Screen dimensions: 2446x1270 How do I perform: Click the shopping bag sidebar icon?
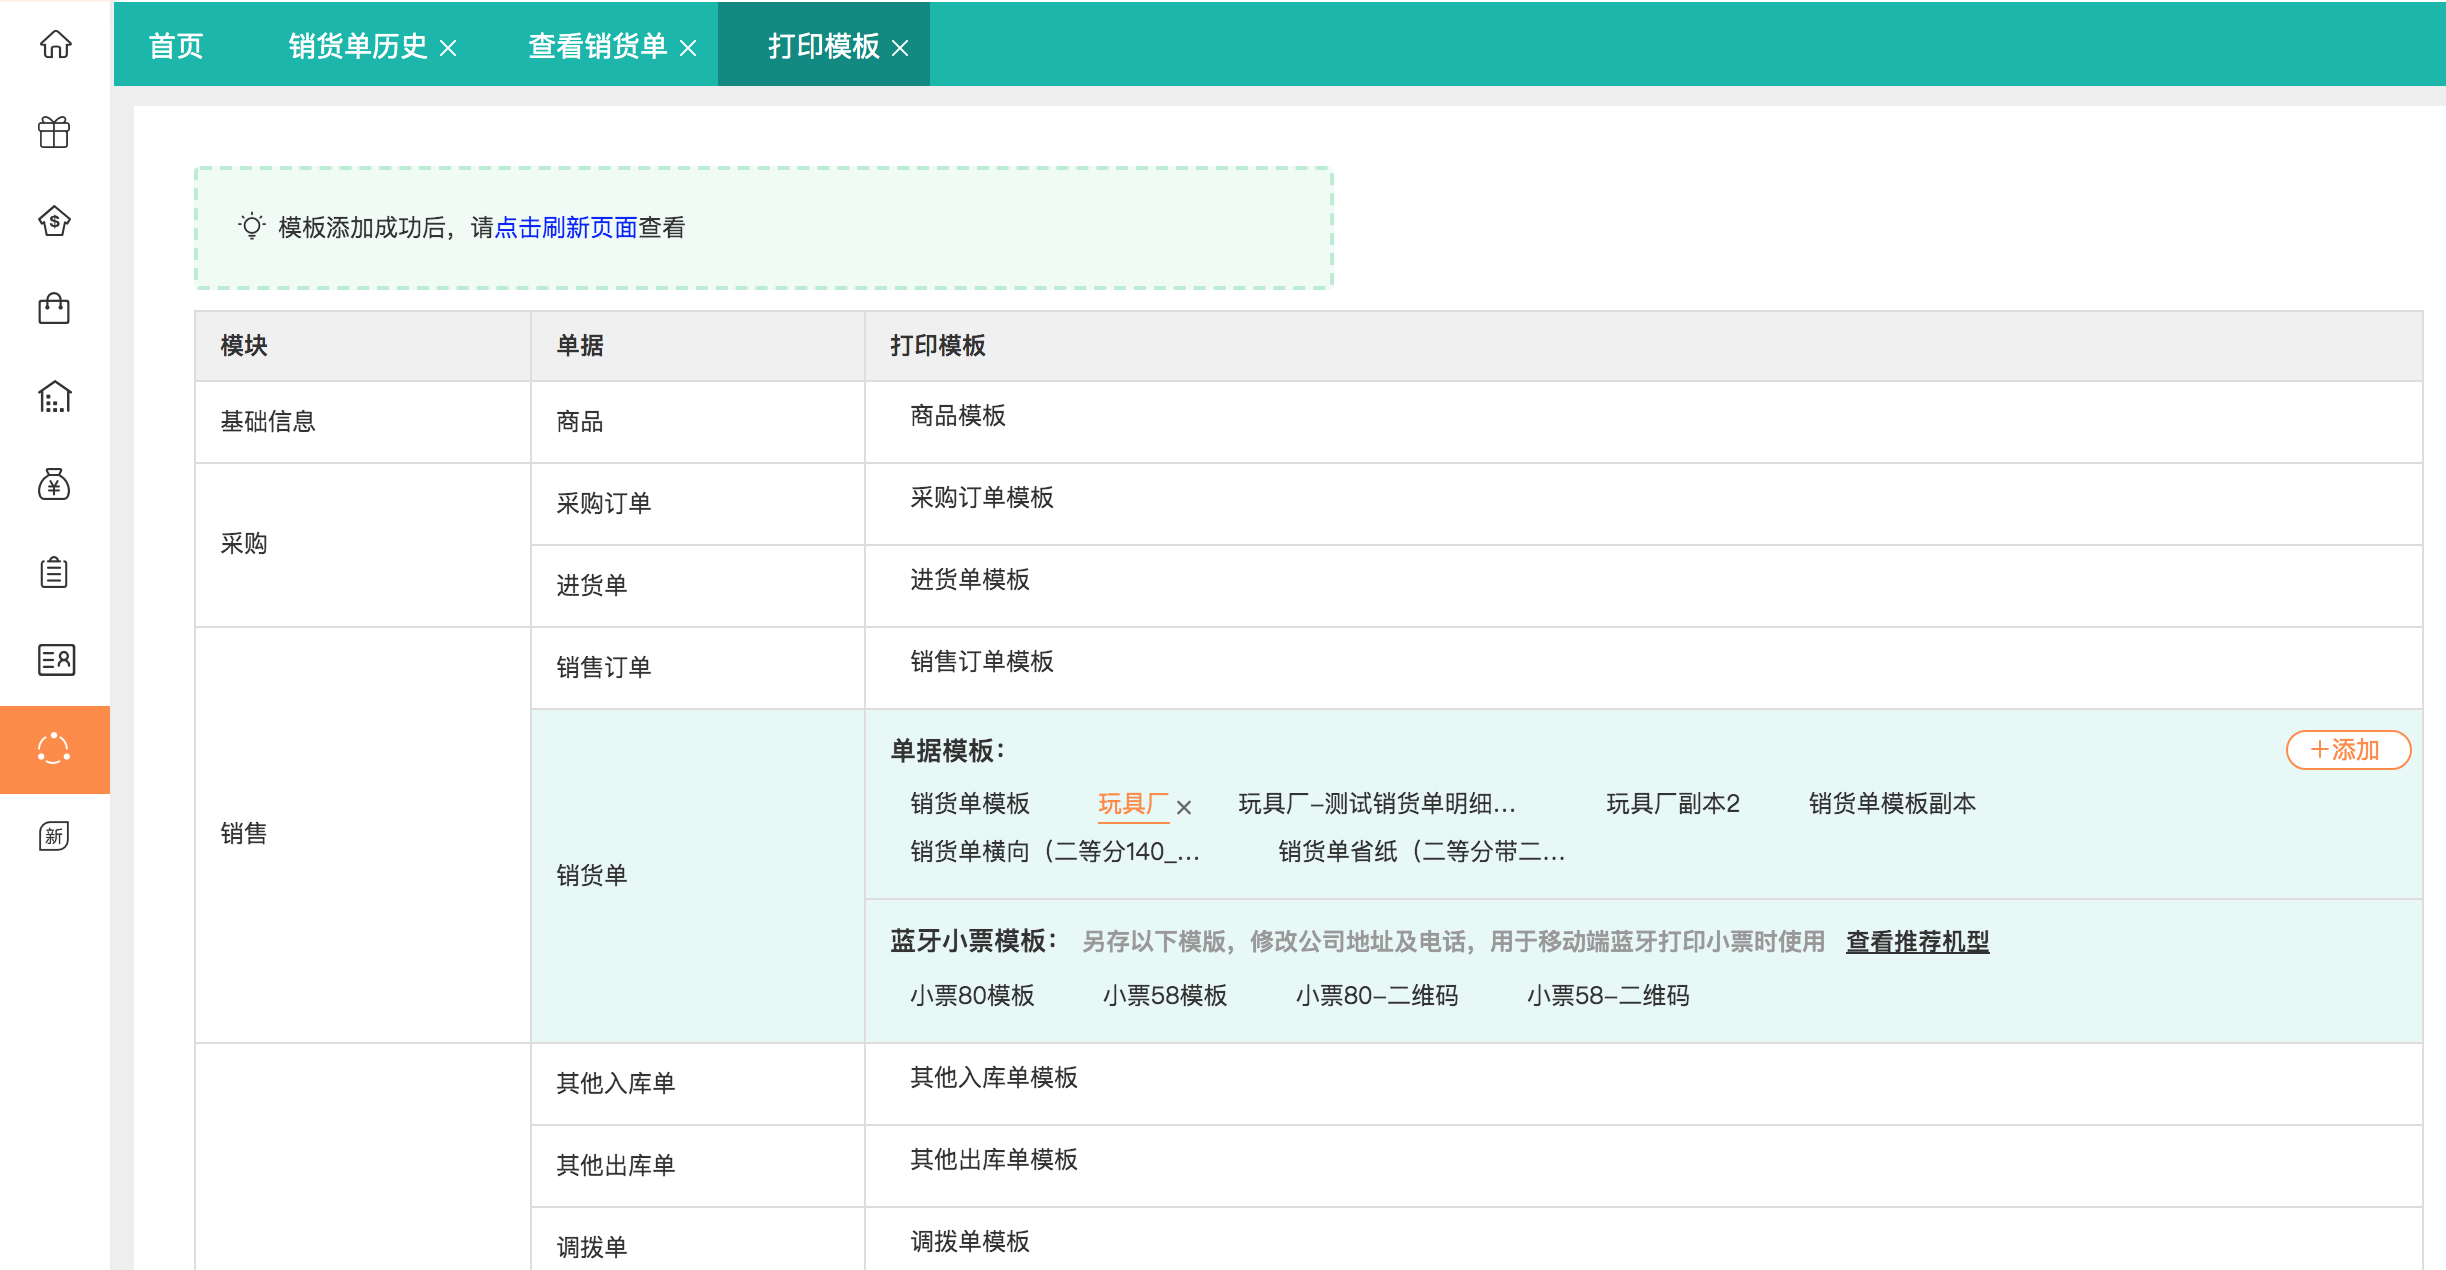[55, 307]
